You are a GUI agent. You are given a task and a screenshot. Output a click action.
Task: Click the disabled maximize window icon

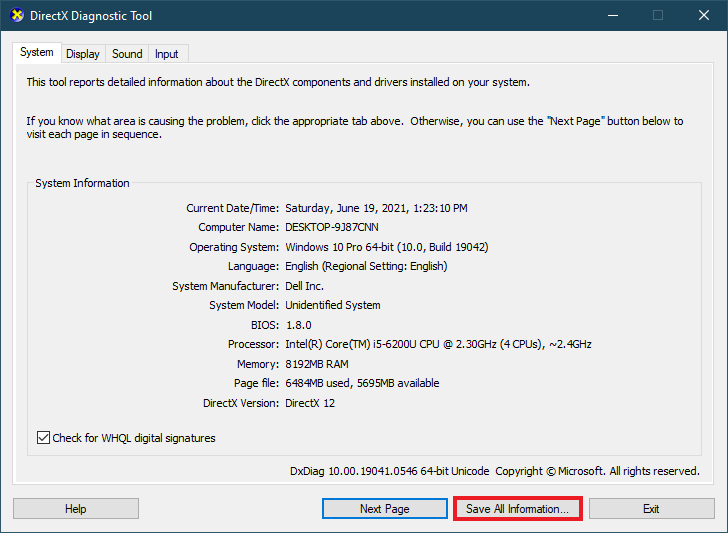pyautogui.click(x=658, y=15)
